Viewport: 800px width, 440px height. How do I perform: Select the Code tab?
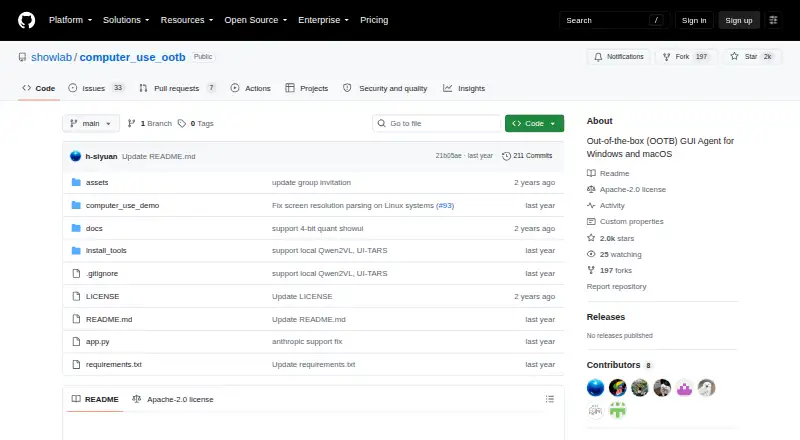(x=39, y=88)
